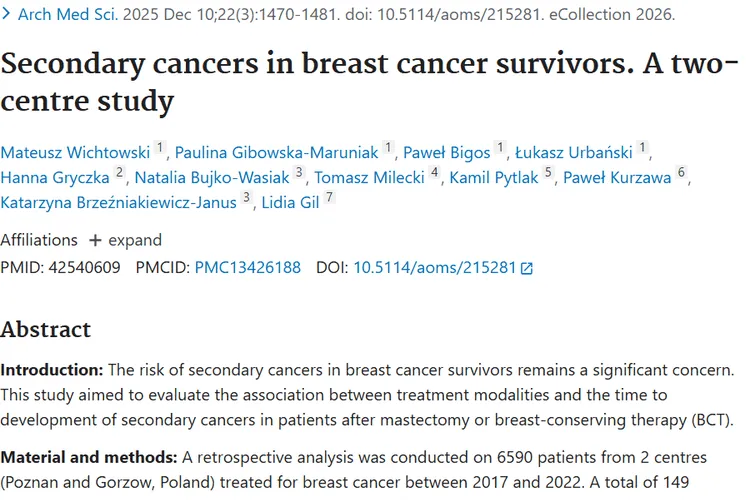Open author Paulina Gibowska-Maruniak's link

(276, 153)
